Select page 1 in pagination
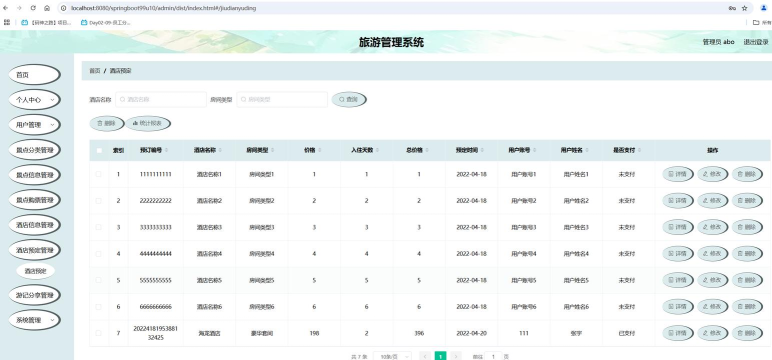This screenshot has height=360, width=772. [441, 356]
